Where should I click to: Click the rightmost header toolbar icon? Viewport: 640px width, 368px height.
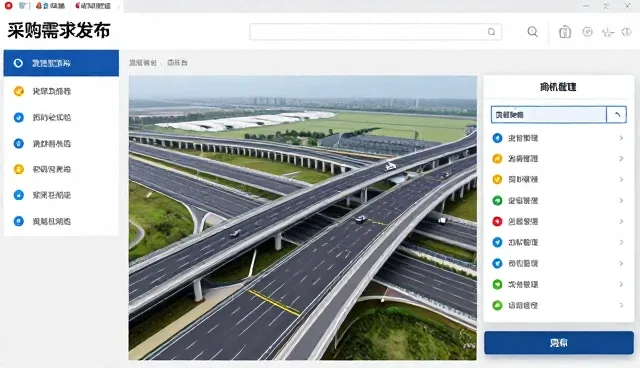pos(627,32)
